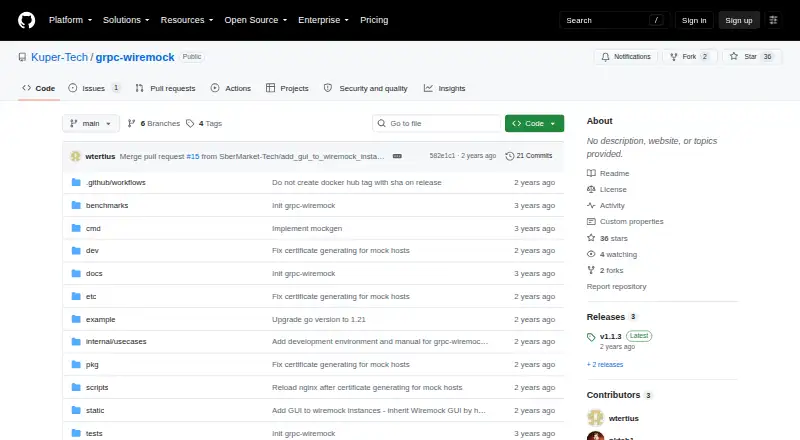800x440 pixels.
Task: View 2 forks link in About
Action: pyautogui.click(x=605, y=271)
